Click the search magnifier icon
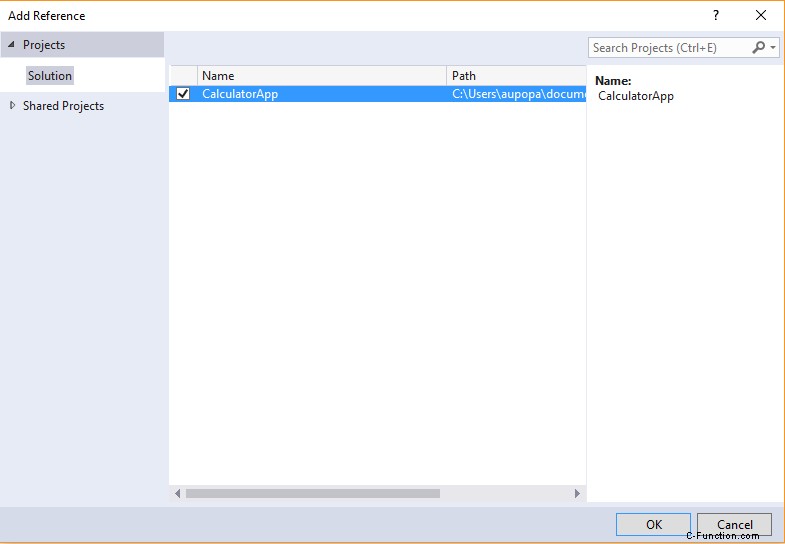 pos(758,47)
